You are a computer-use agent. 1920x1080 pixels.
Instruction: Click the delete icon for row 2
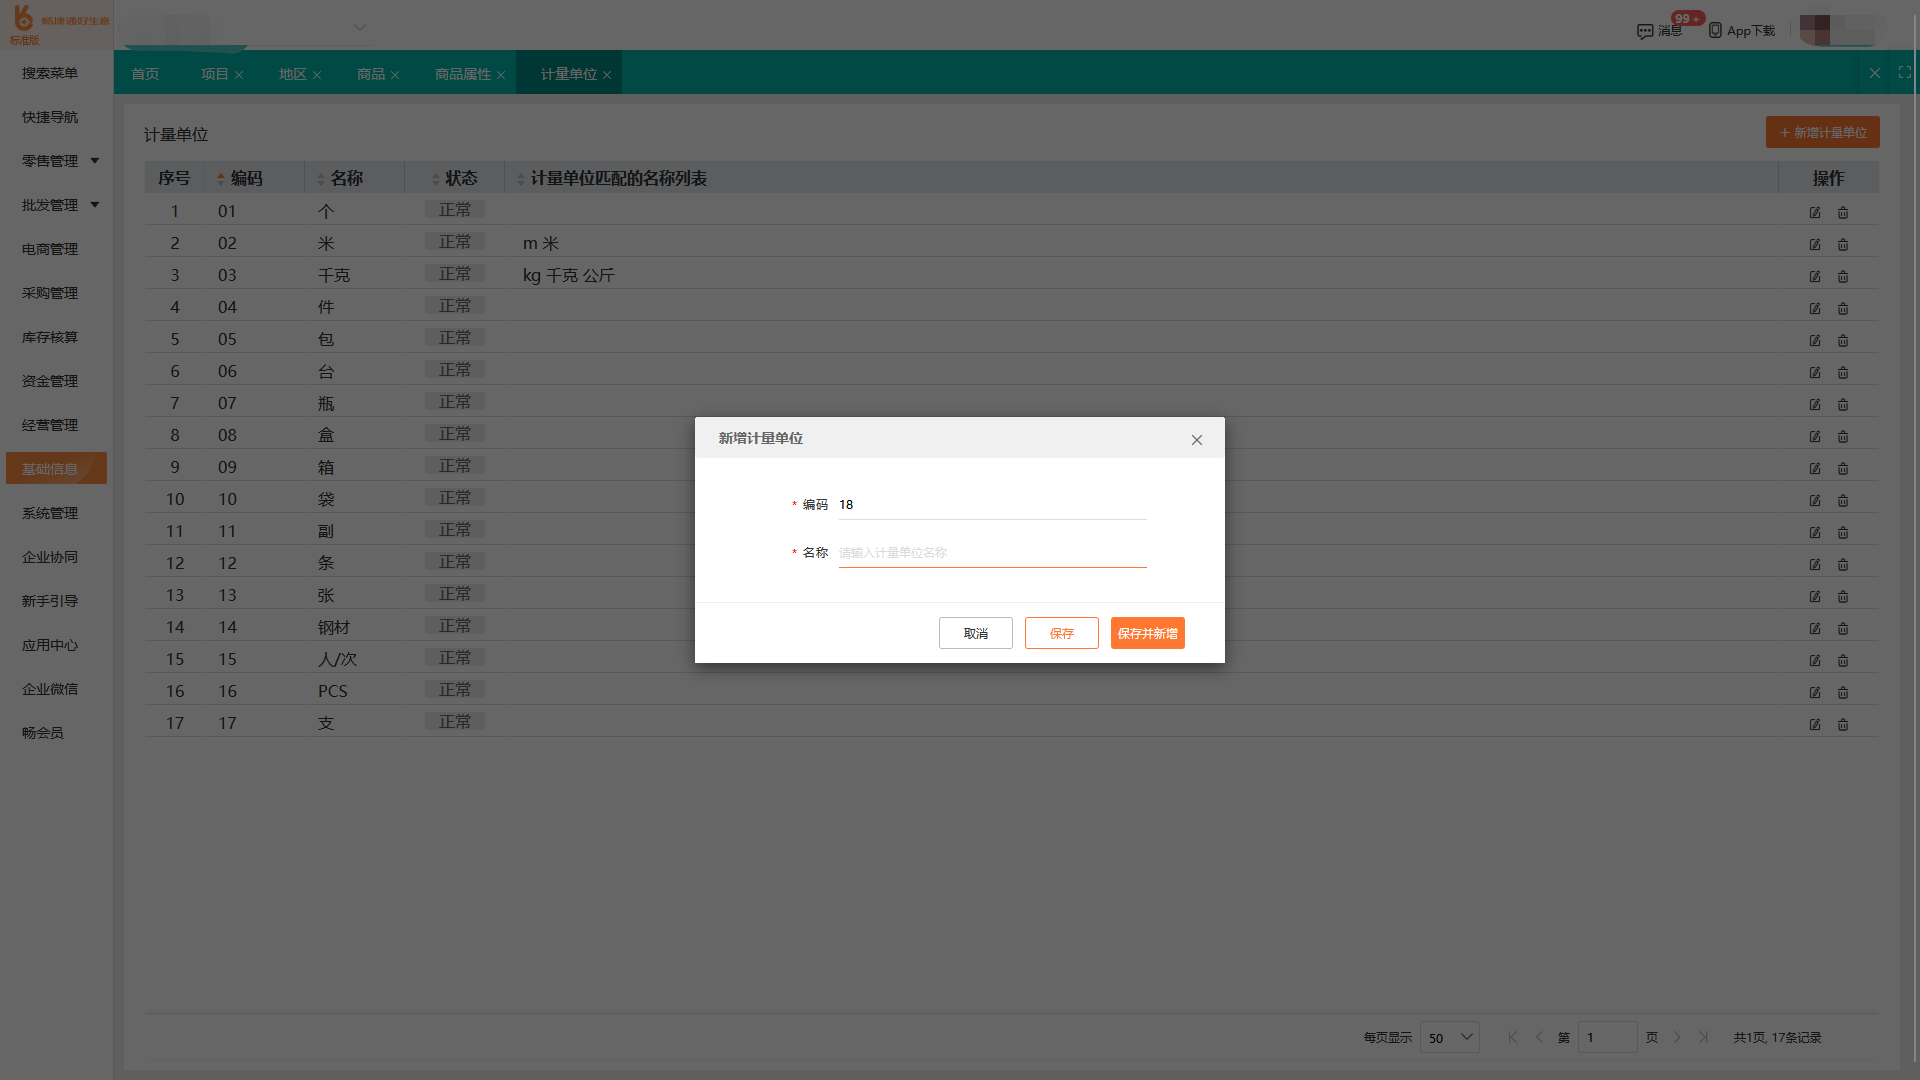coord(1842,244)
